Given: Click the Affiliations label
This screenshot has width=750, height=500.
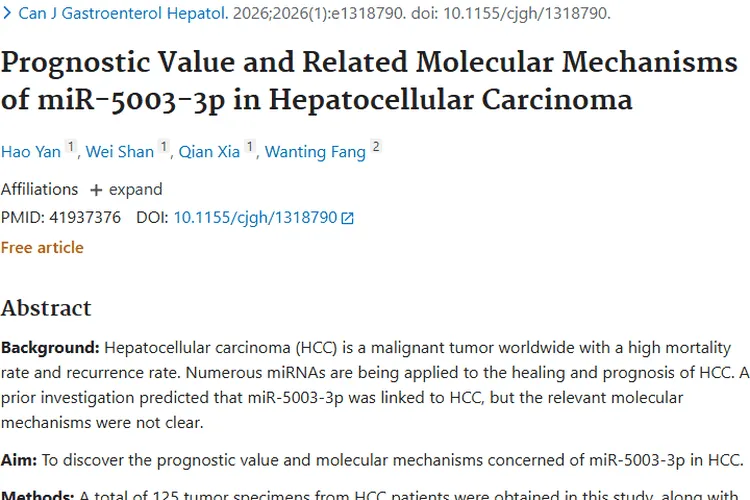Looking at the screenshot, I should 39,189.
